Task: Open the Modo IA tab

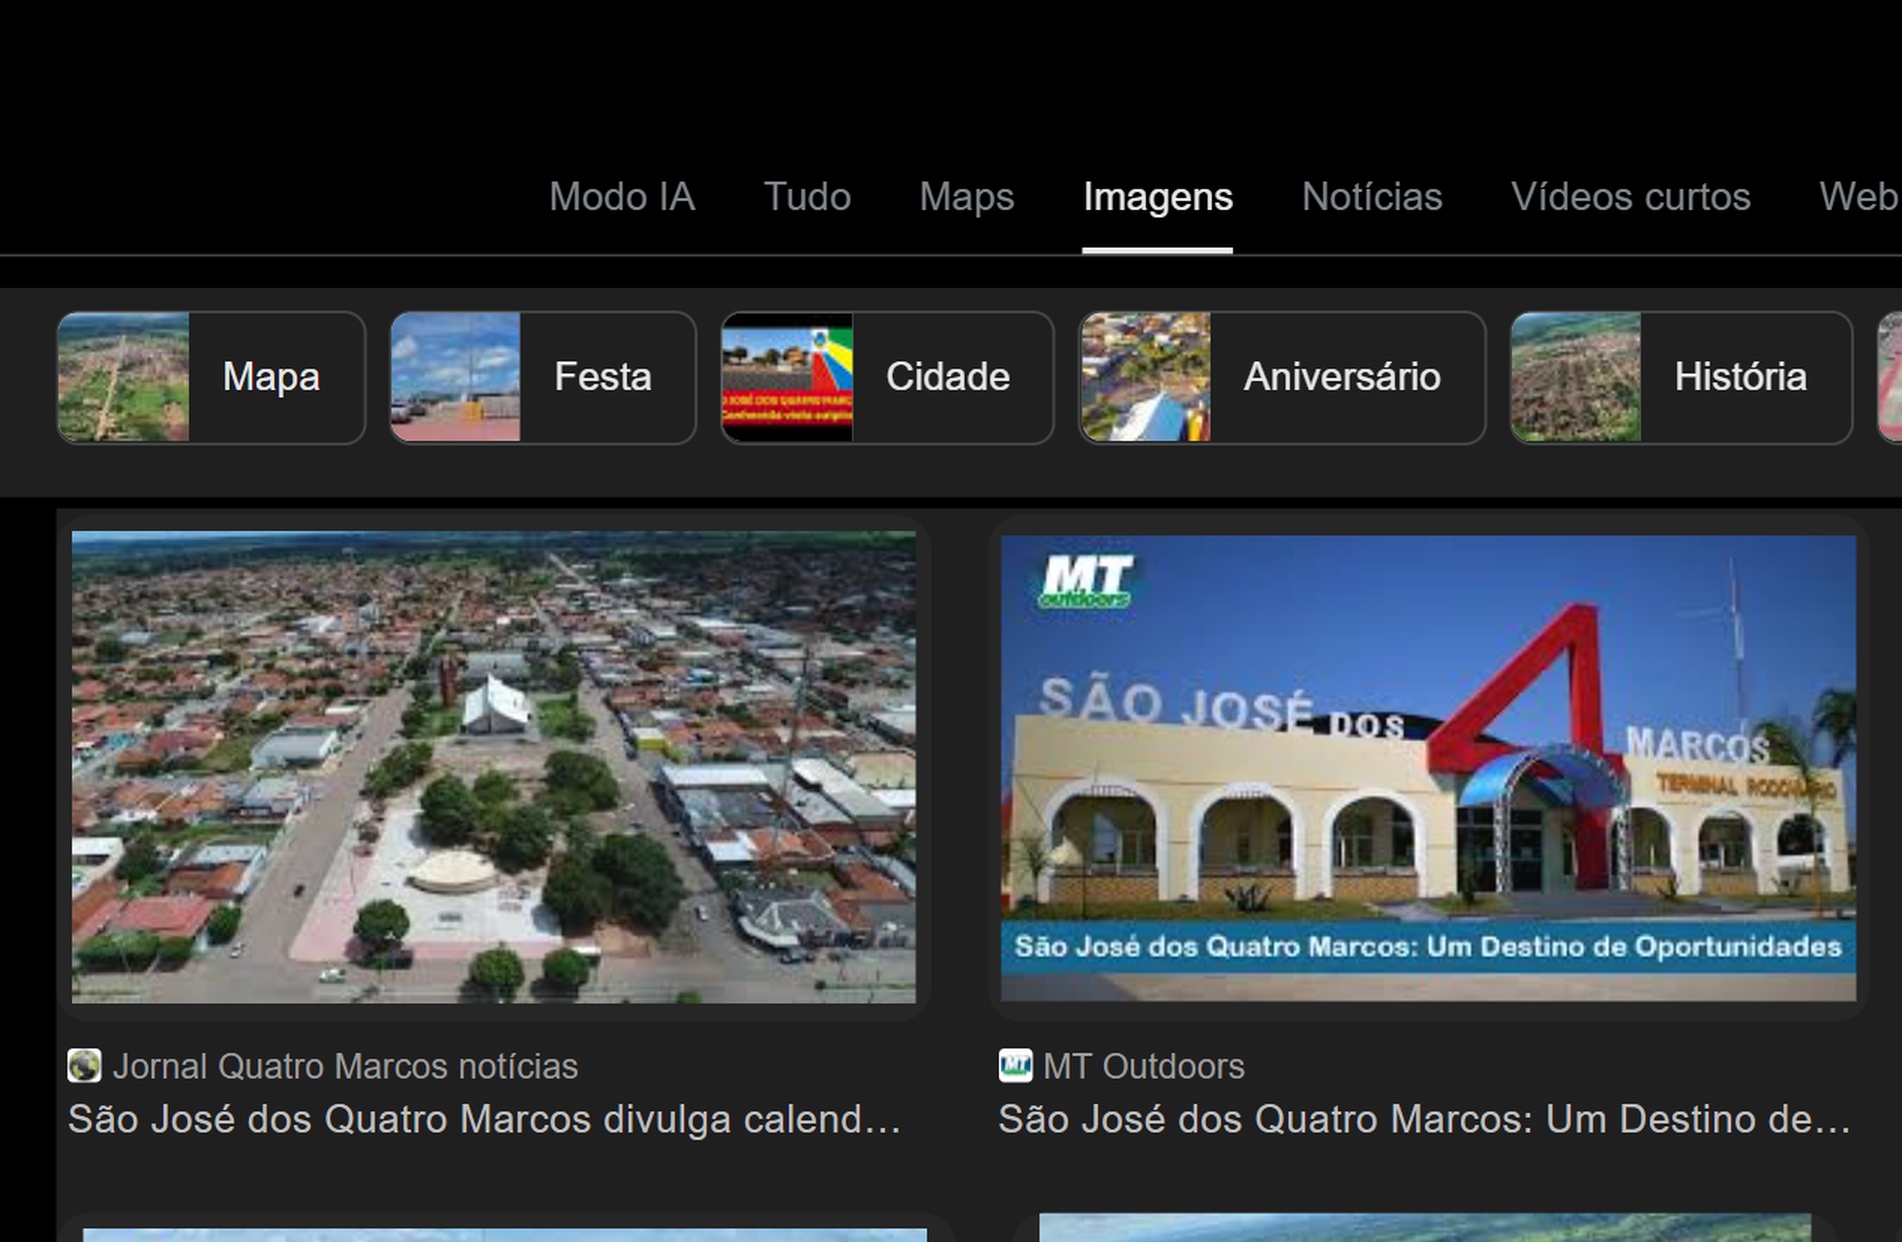Action: (x=621, y=197)
